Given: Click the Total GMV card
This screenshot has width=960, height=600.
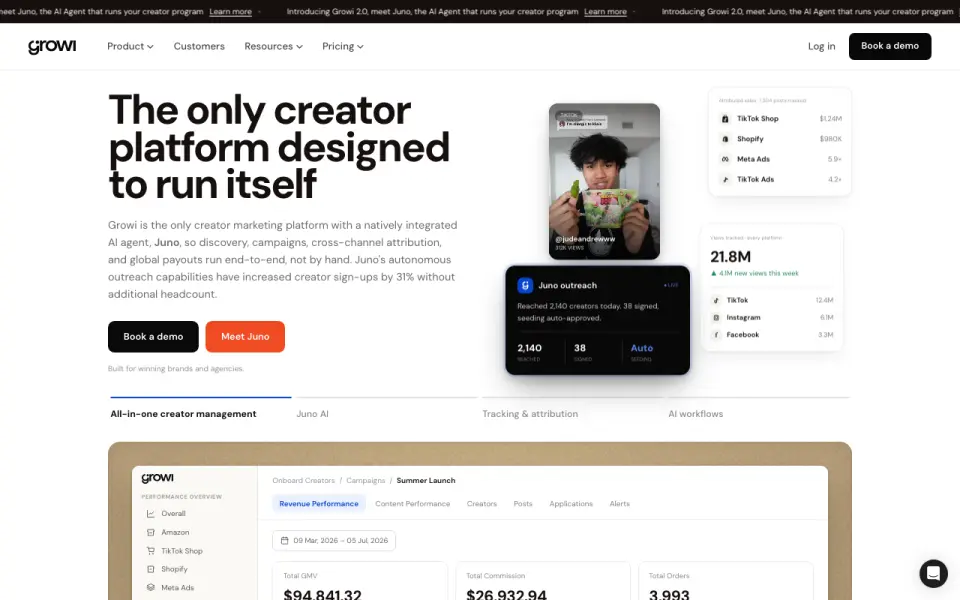Looking at the screenshot, I should 360,581.
